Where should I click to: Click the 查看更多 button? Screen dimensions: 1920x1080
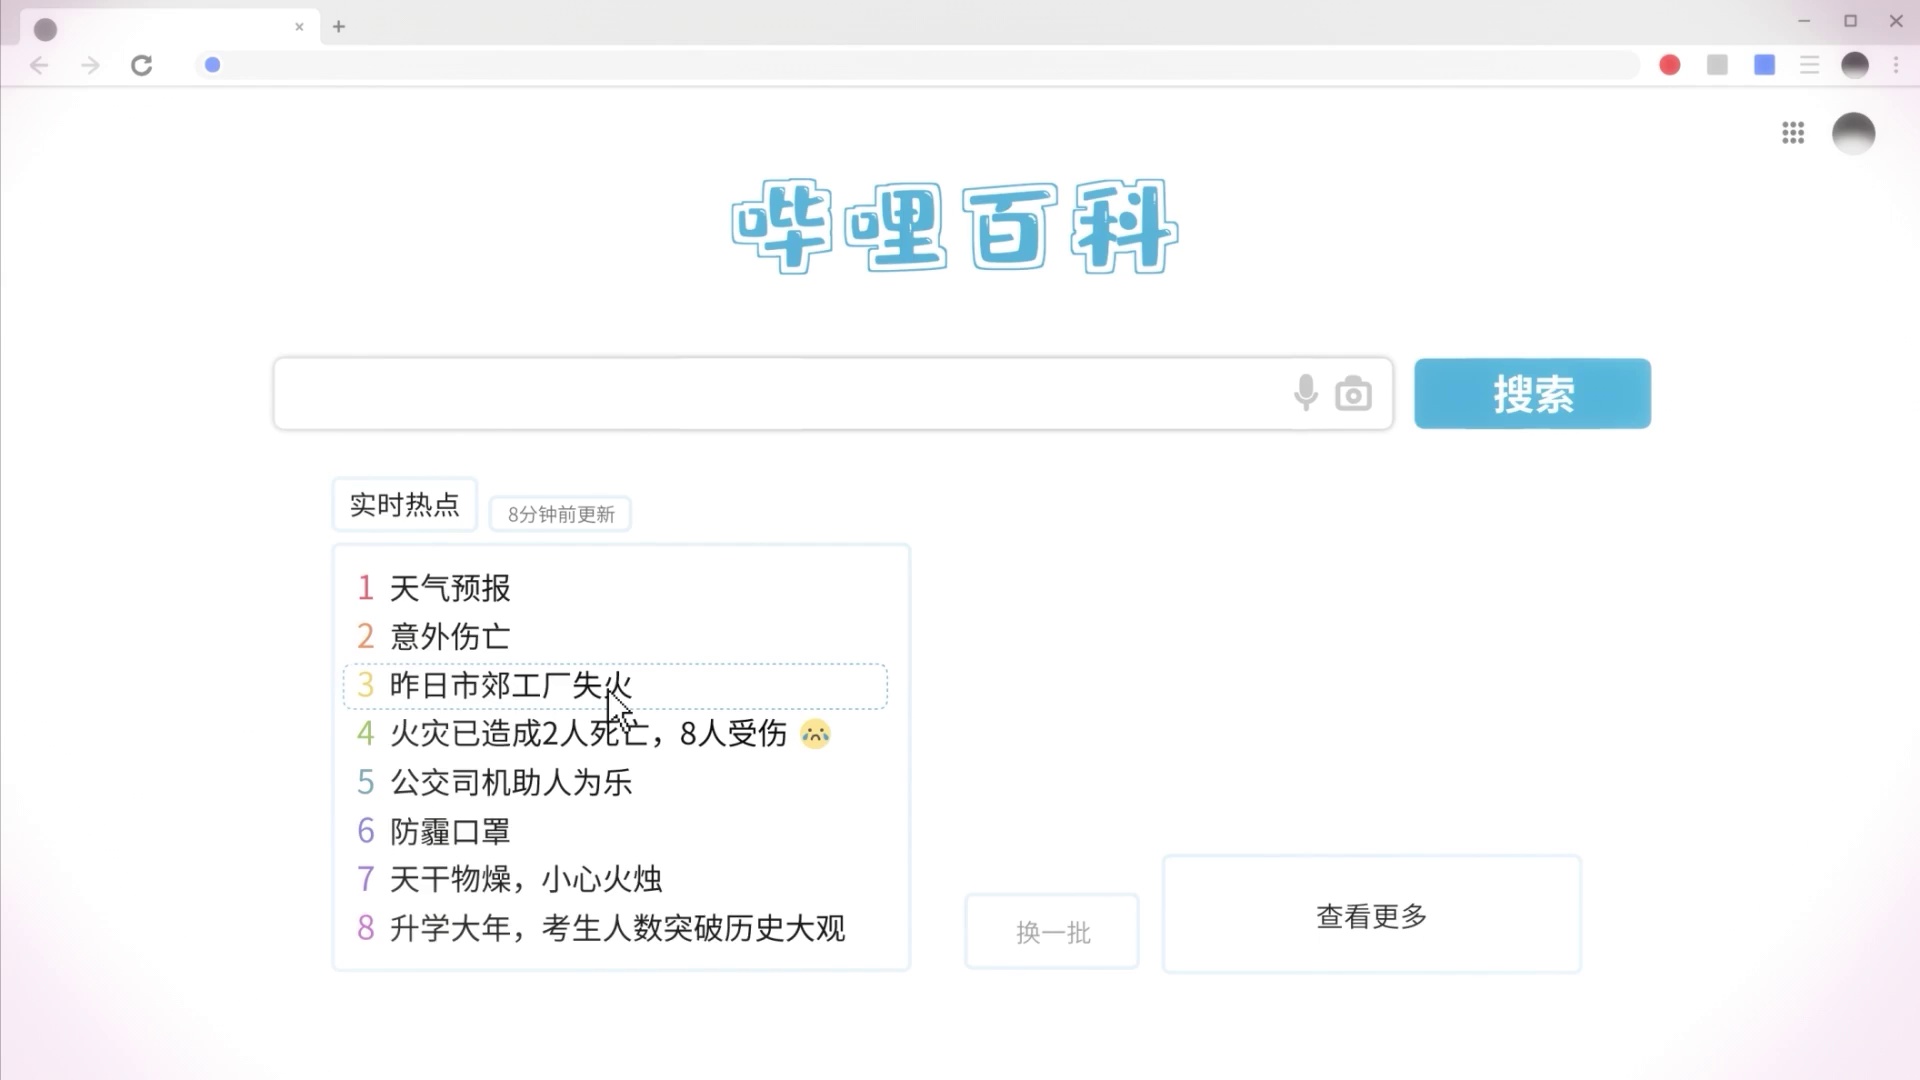1371,915
